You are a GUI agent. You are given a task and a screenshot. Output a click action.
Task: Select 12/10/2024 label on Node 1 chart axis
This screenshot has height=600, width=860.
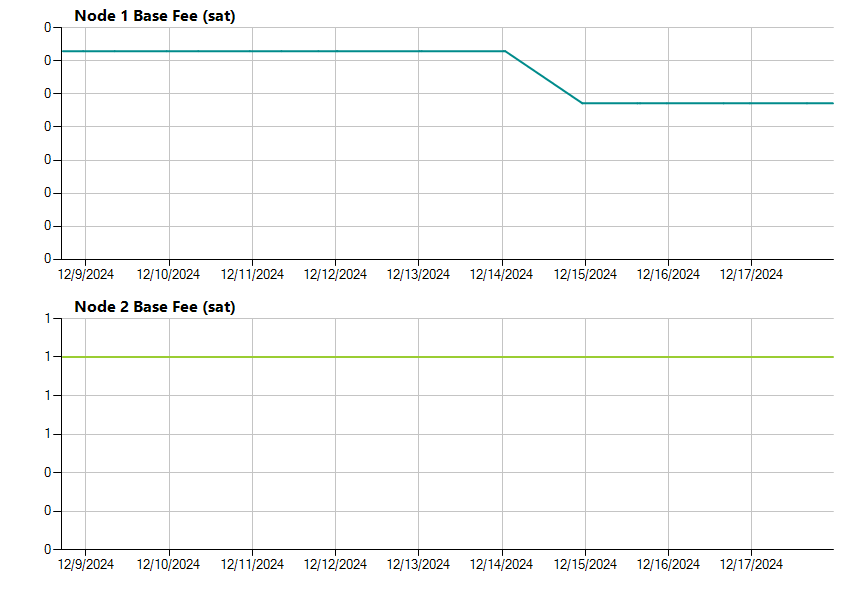(169, 274)
